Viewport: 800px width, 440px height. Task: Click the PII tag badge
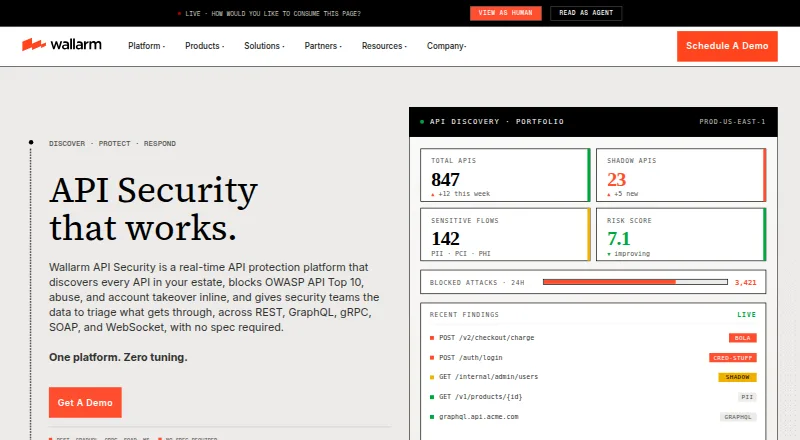747,397
